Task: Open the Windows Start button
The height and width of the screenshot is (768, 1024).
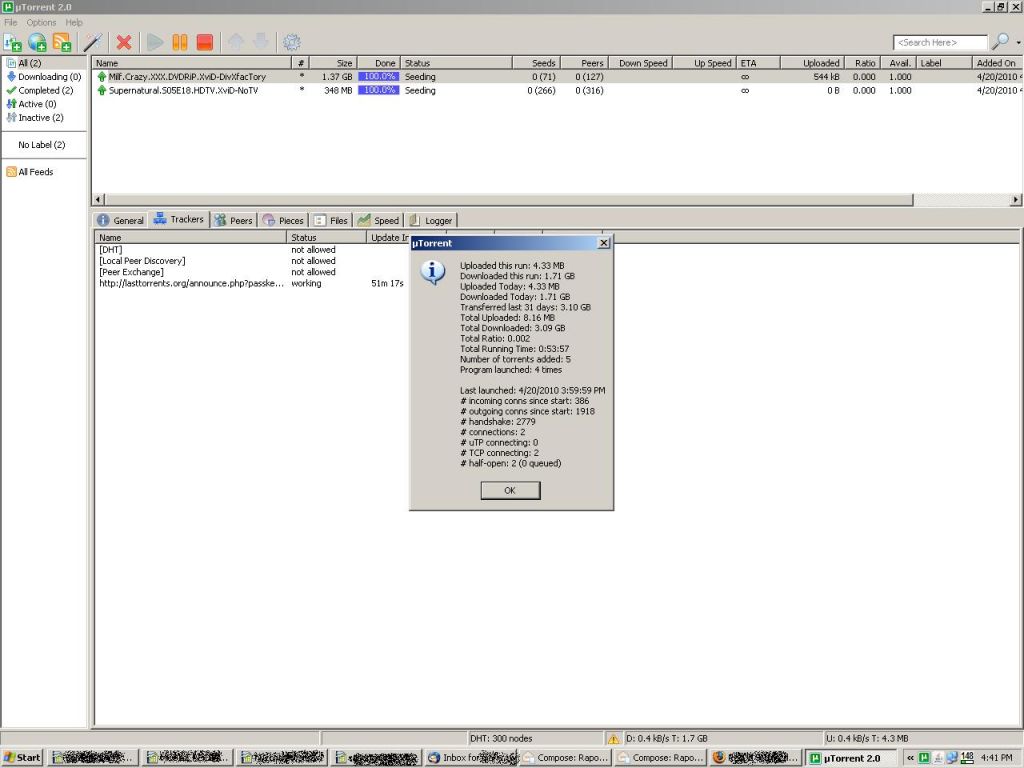Action: click(22, 758)
